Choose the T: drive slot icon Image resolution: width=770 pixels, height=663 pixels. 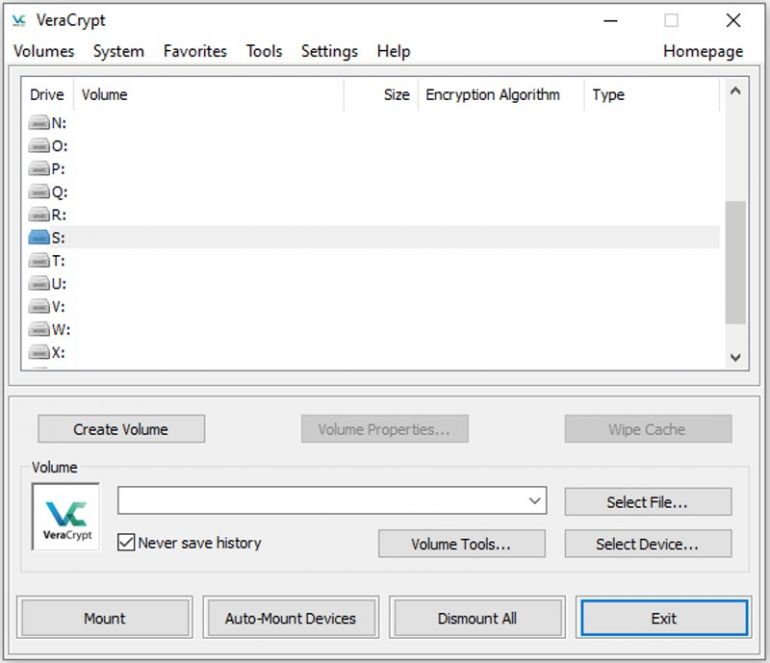point(39,261)
